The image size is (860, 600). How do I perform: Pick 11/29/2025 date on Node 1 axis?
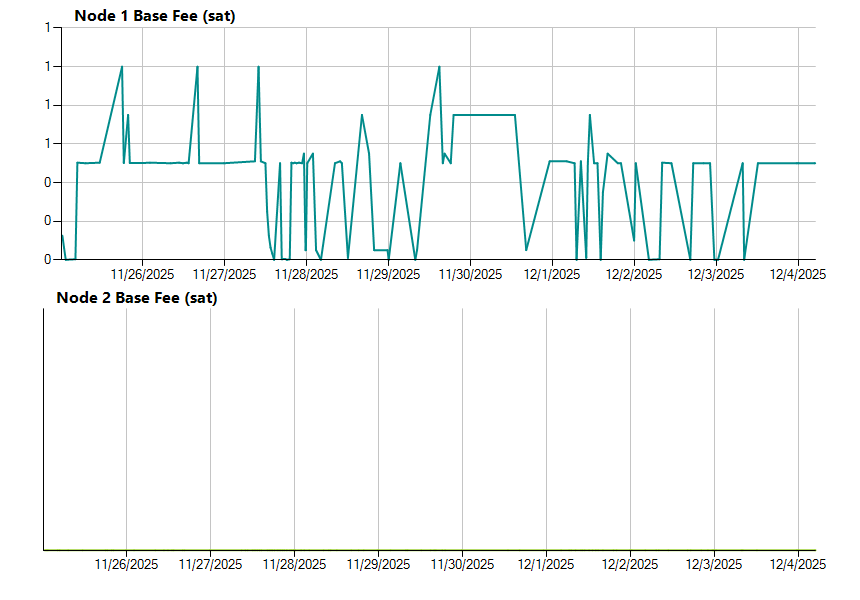click(388, 273)
